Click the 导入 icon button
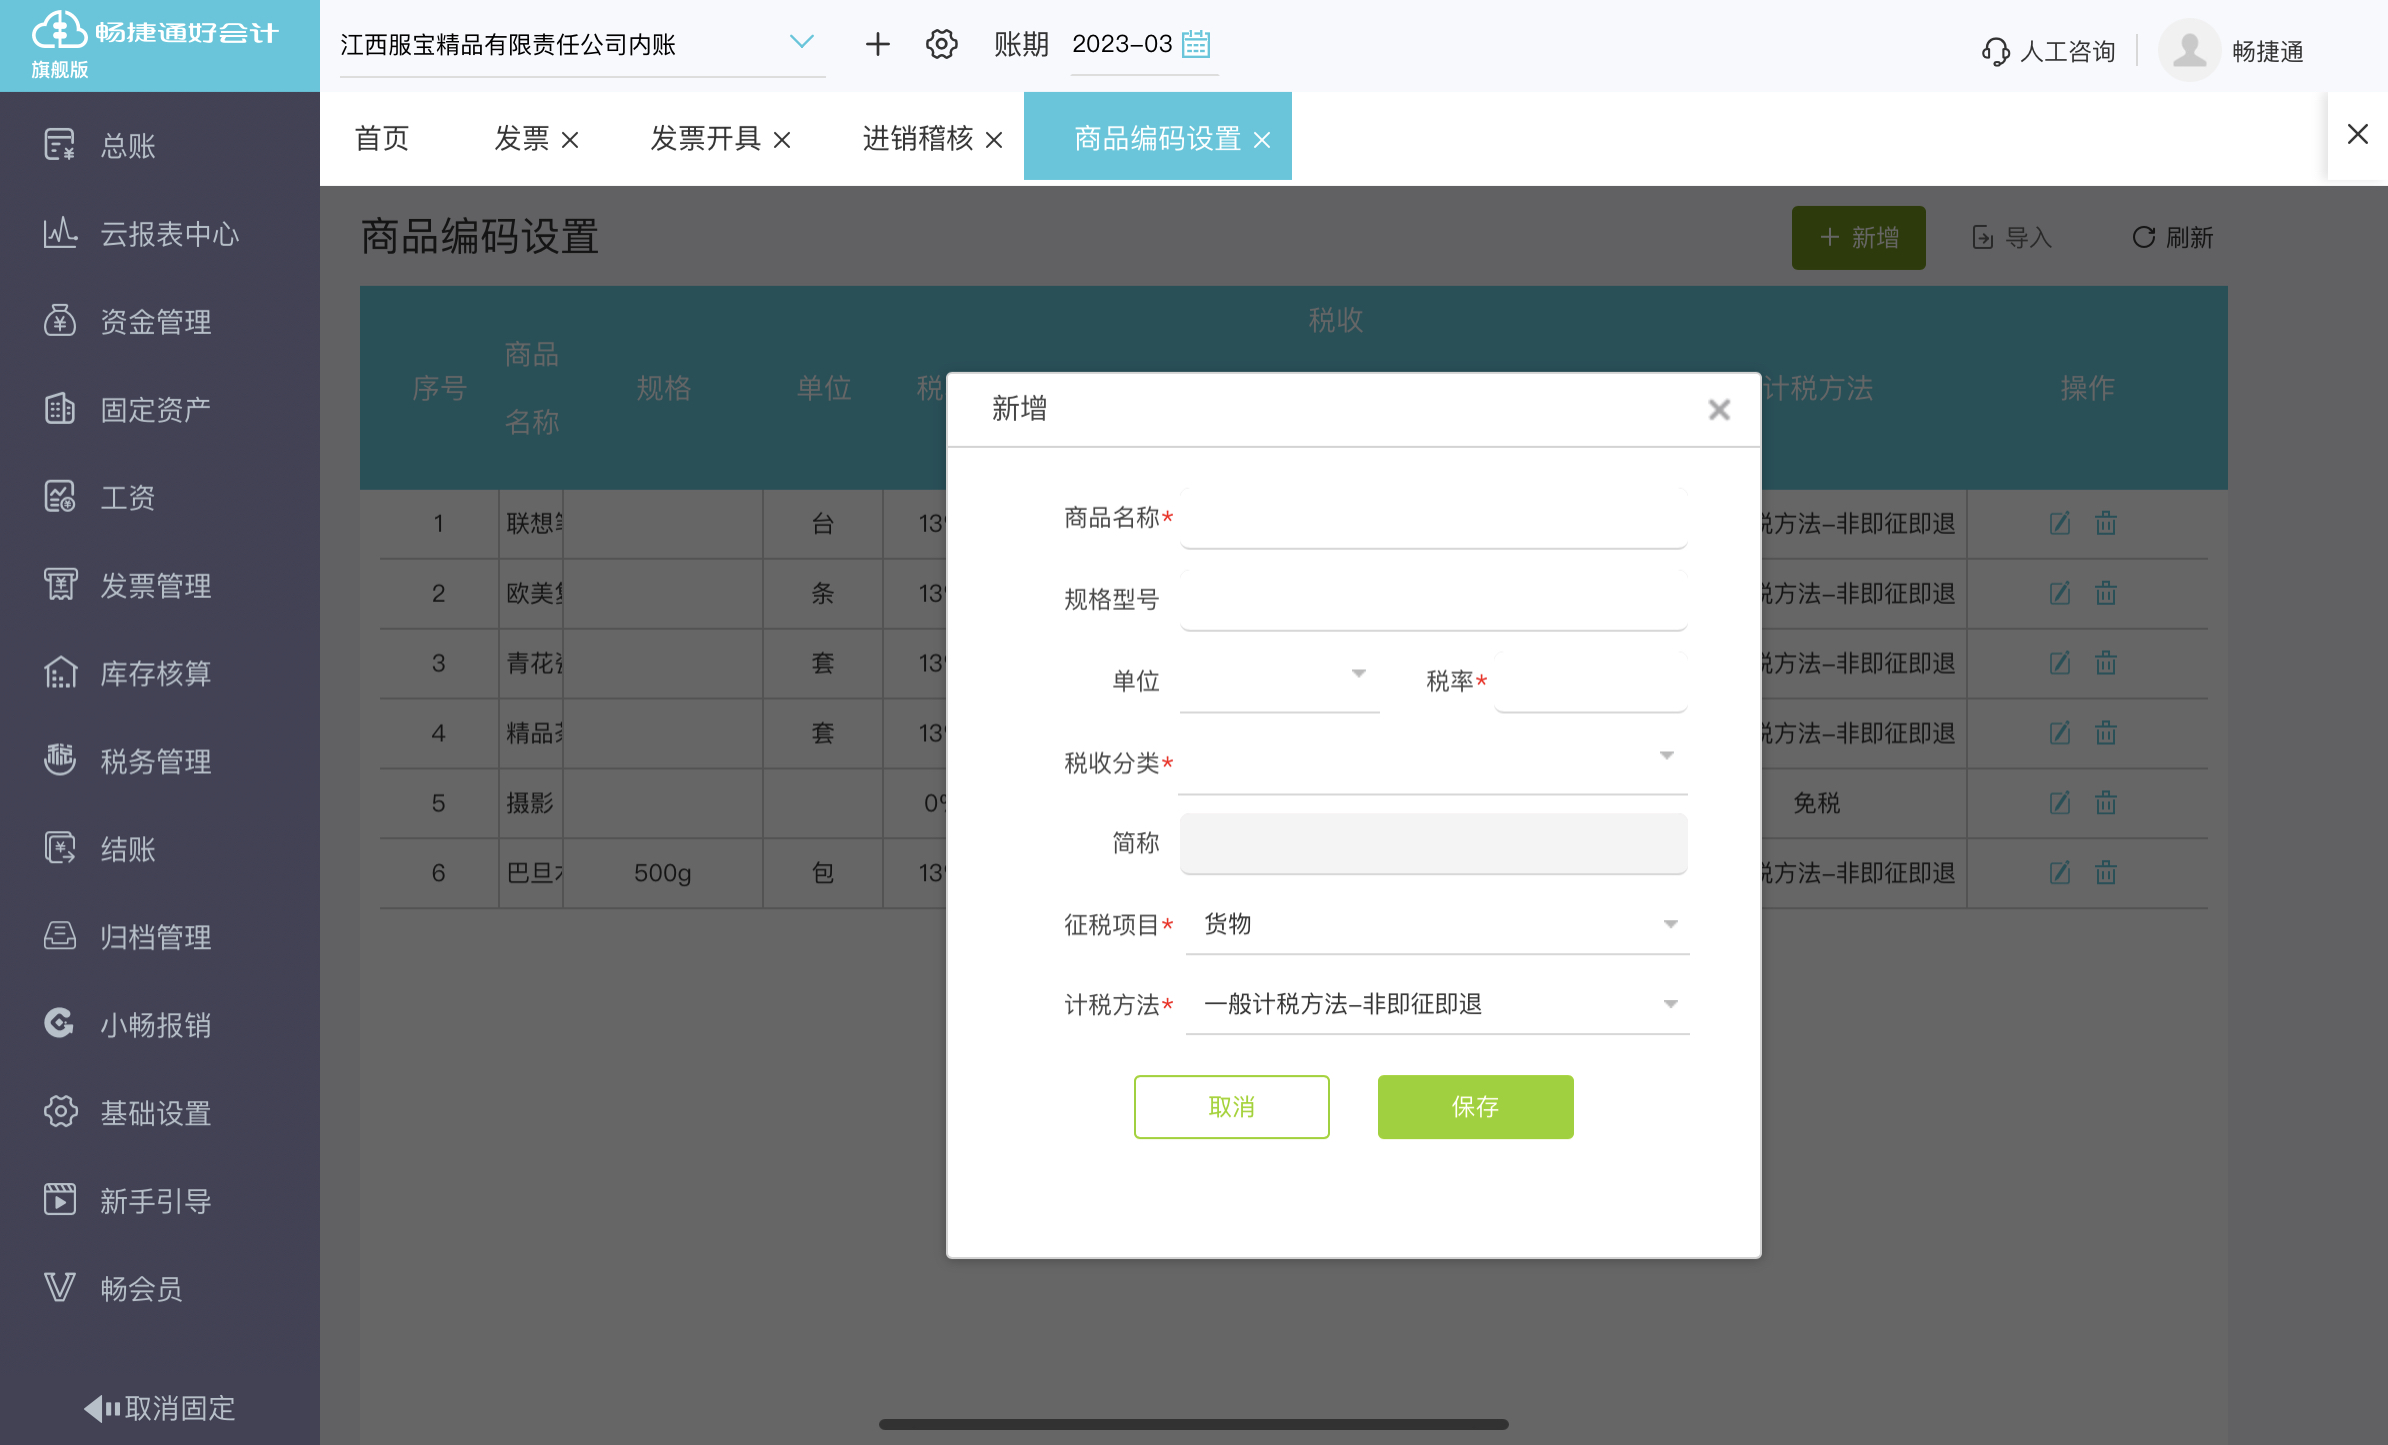Viewport: 2388px width, 1445px height. click(1984, 237)
